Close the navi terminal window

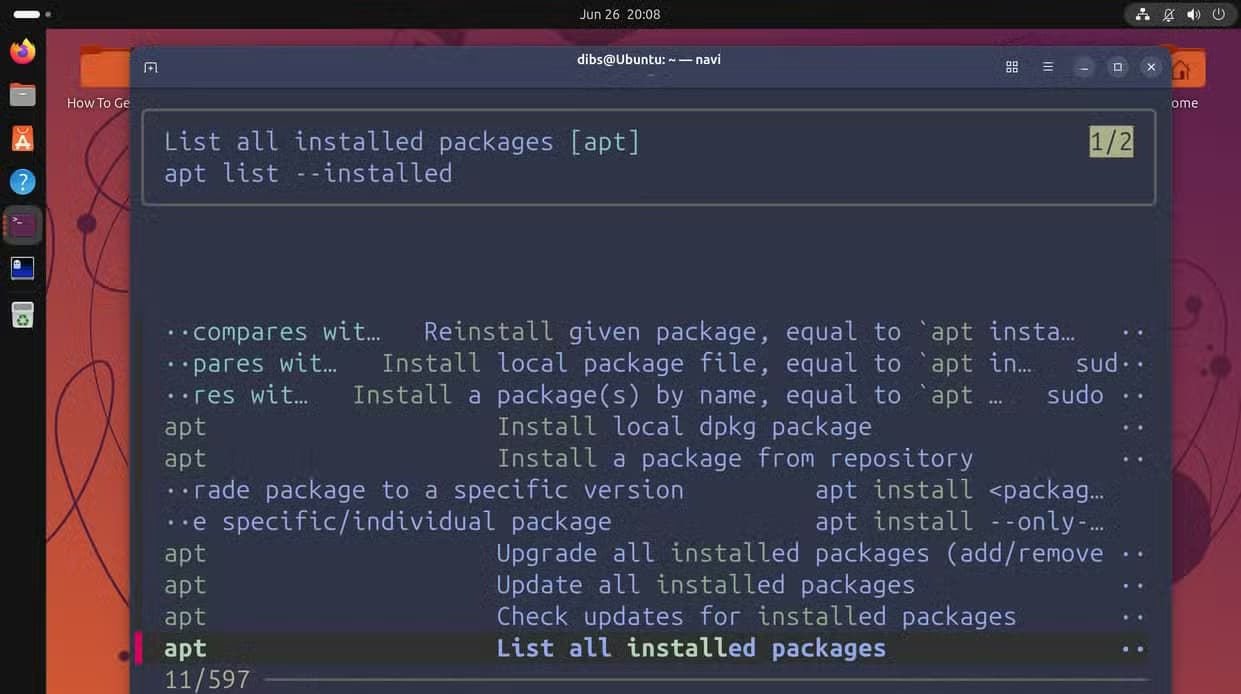(x=1152, y=67)
